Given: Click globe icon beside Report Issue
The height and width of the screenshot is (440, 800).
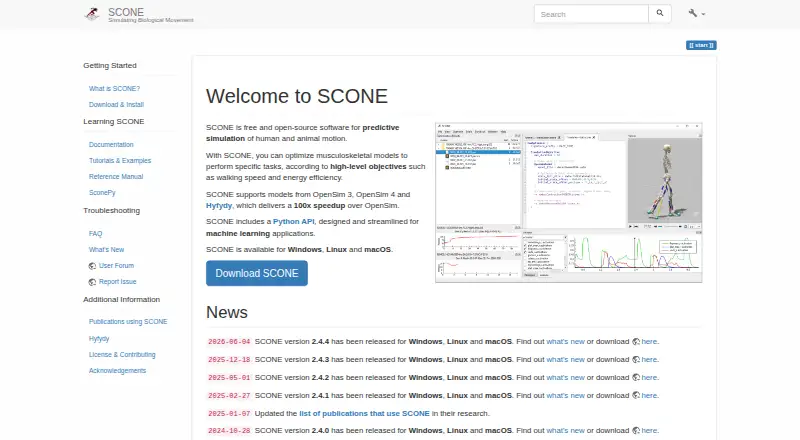Looking at the screenshot, I should (x=92, y=282).
